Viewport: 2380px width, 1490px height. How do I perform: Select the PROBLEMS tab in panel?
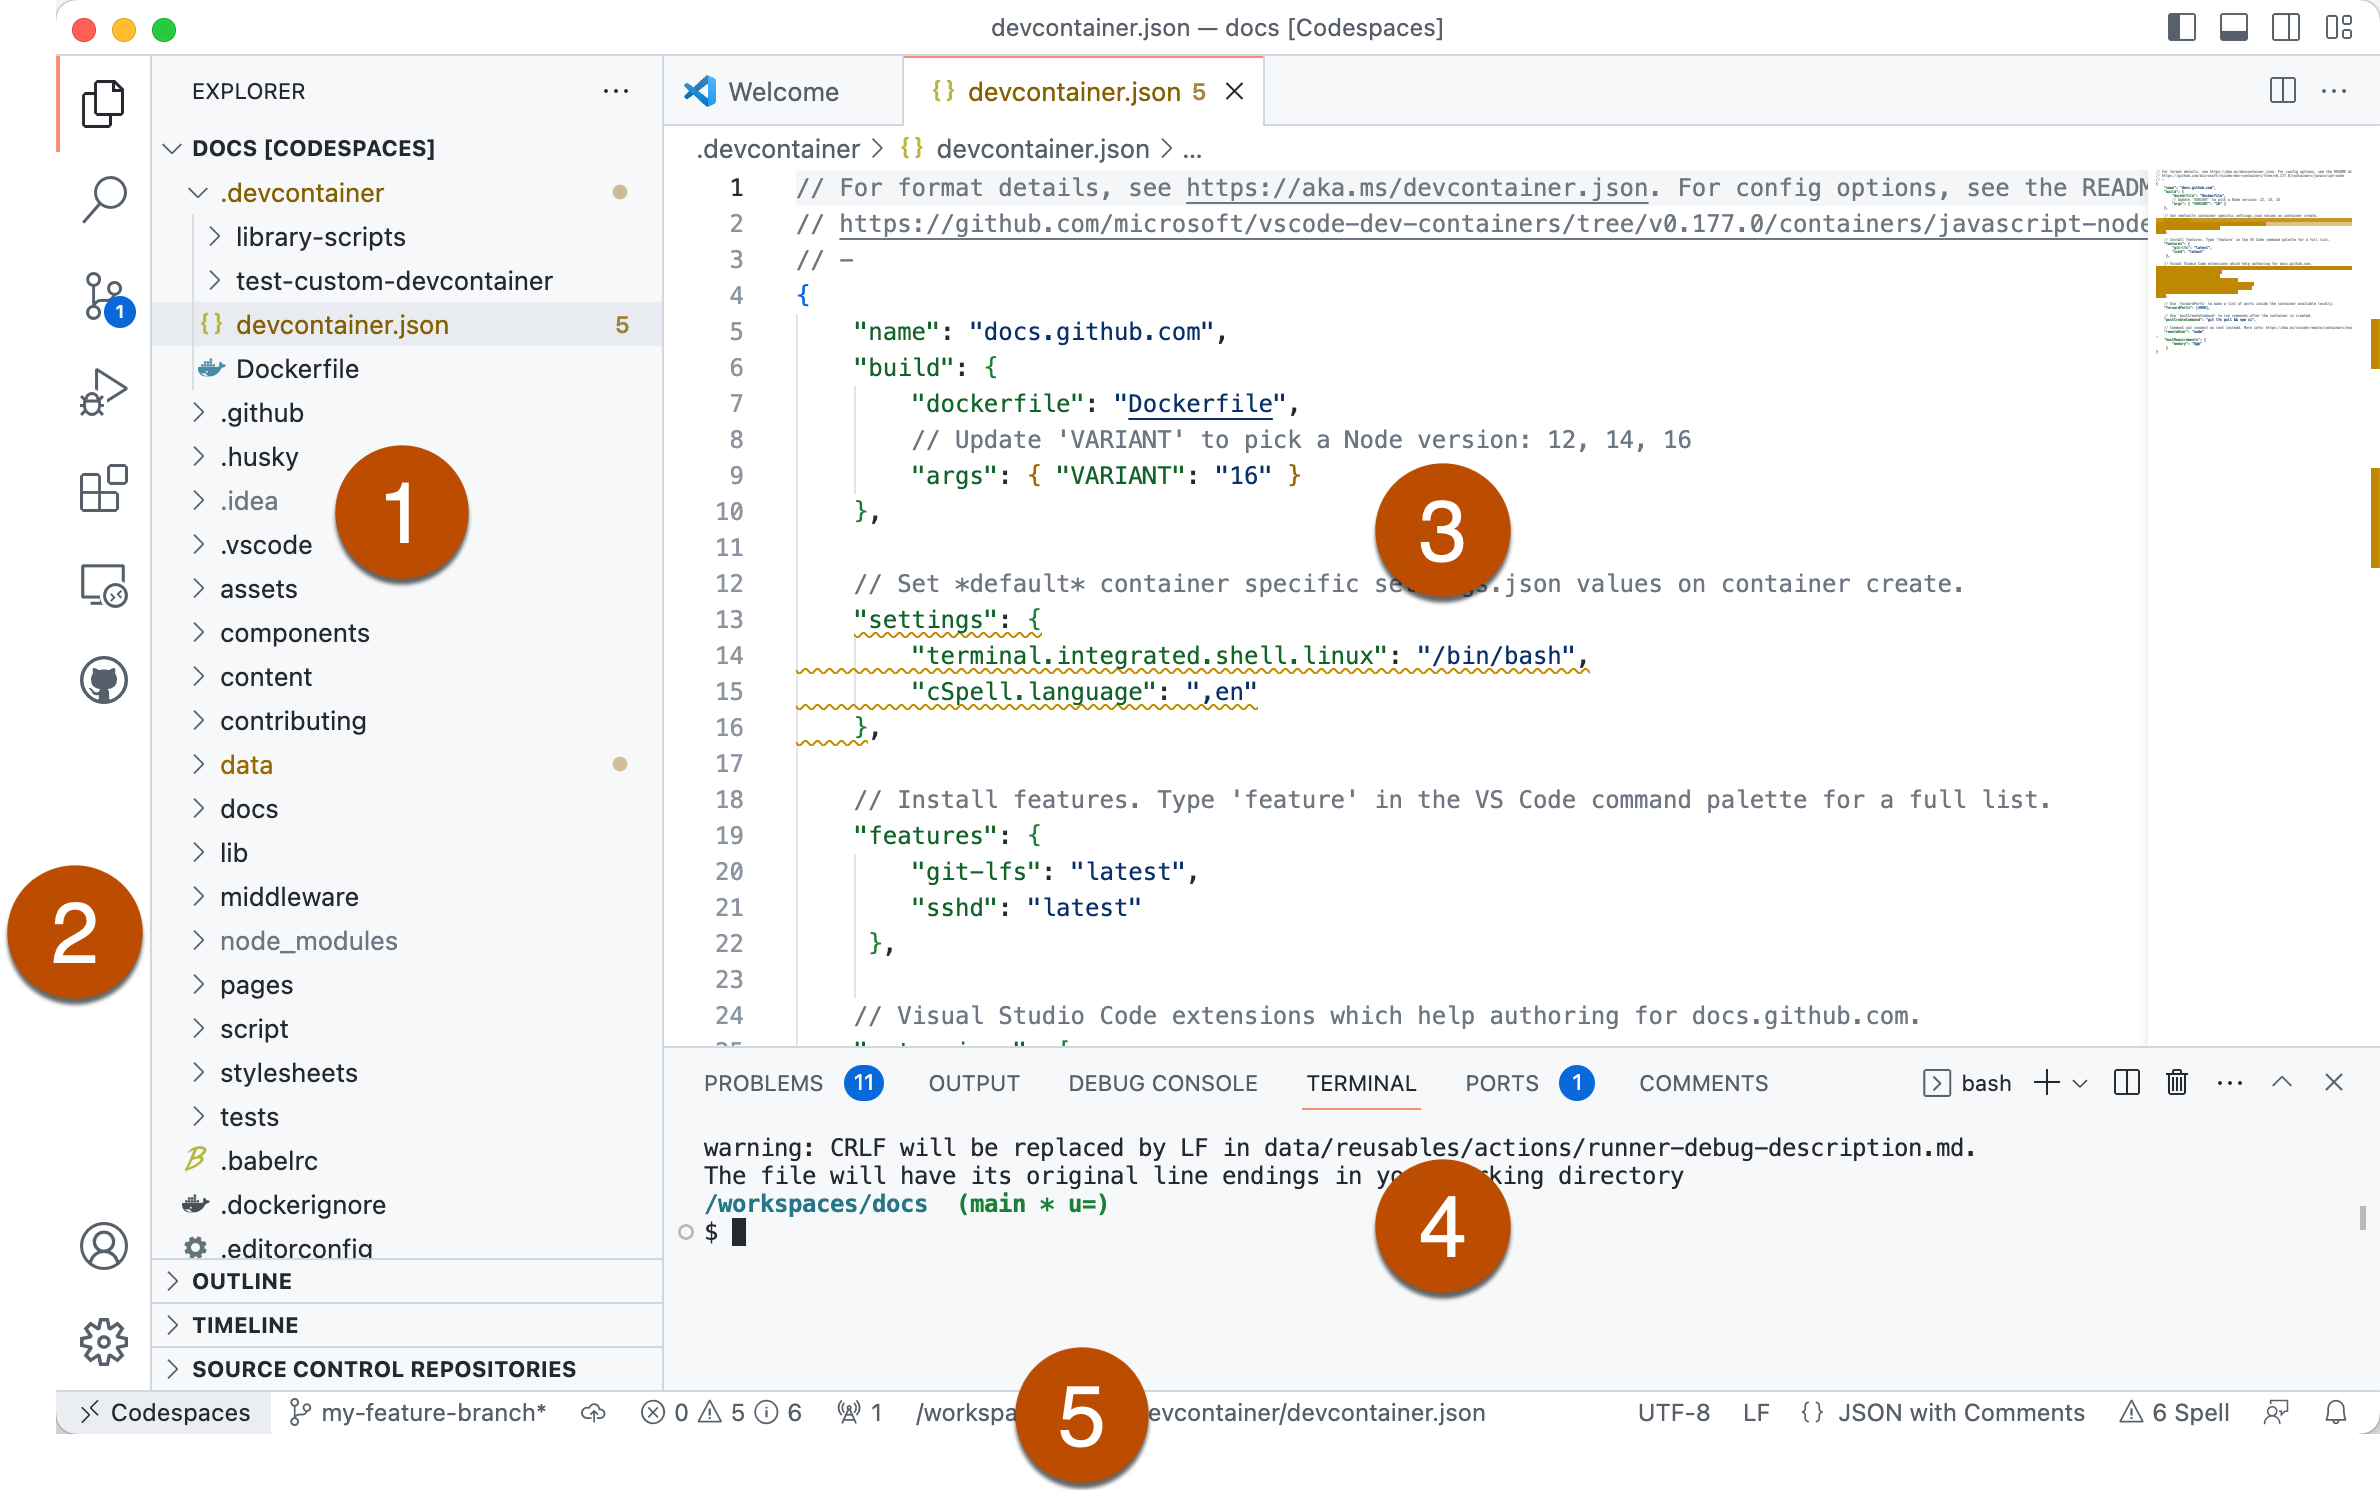(764, 1081)
